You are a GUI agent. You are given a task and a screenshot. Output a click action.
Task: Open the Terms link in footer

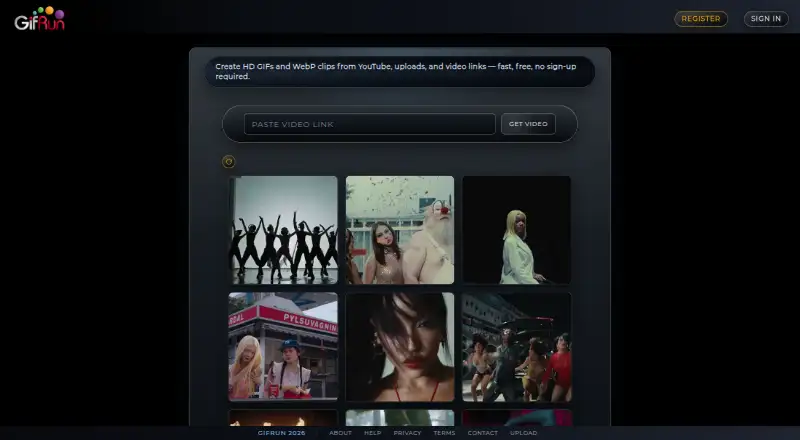coord(444,433)
